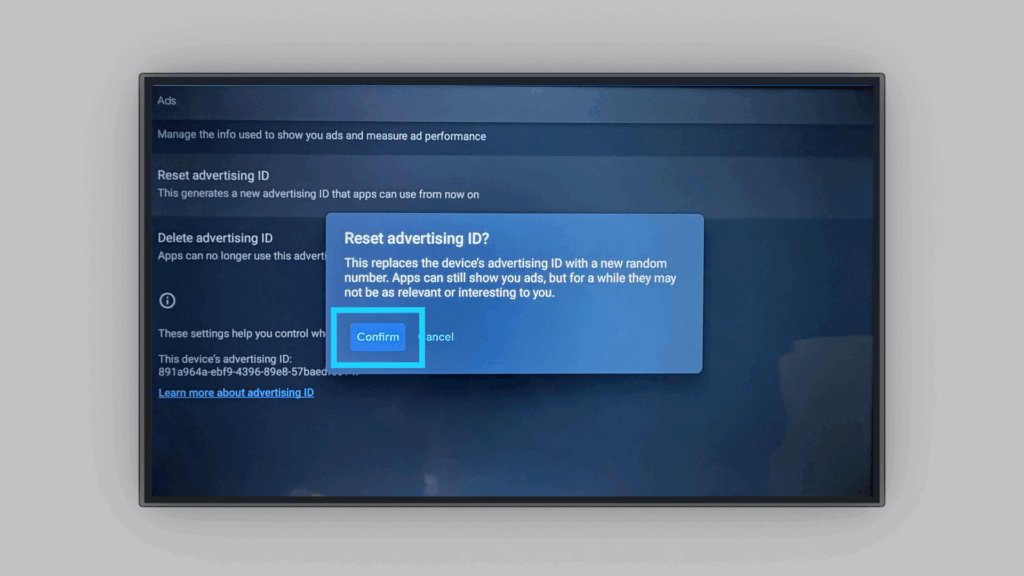Viewport: 1024px width, 576px height.
Task: Click the Confirm button in the dialog
Action: (x=377, y=337)
